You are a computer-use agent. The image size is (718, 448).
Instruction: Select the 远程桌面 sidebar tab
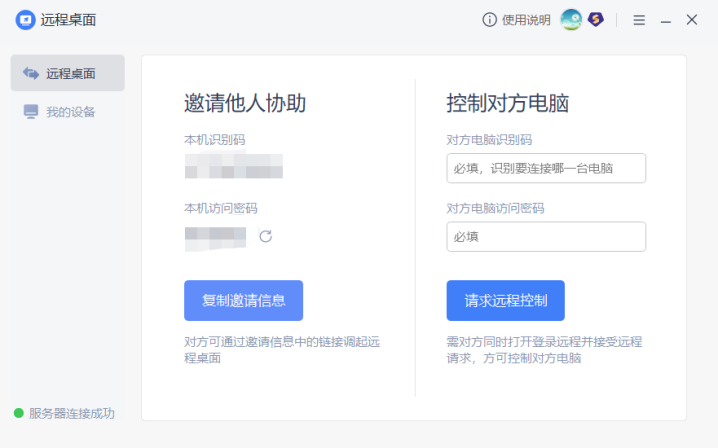click(68, 73)
